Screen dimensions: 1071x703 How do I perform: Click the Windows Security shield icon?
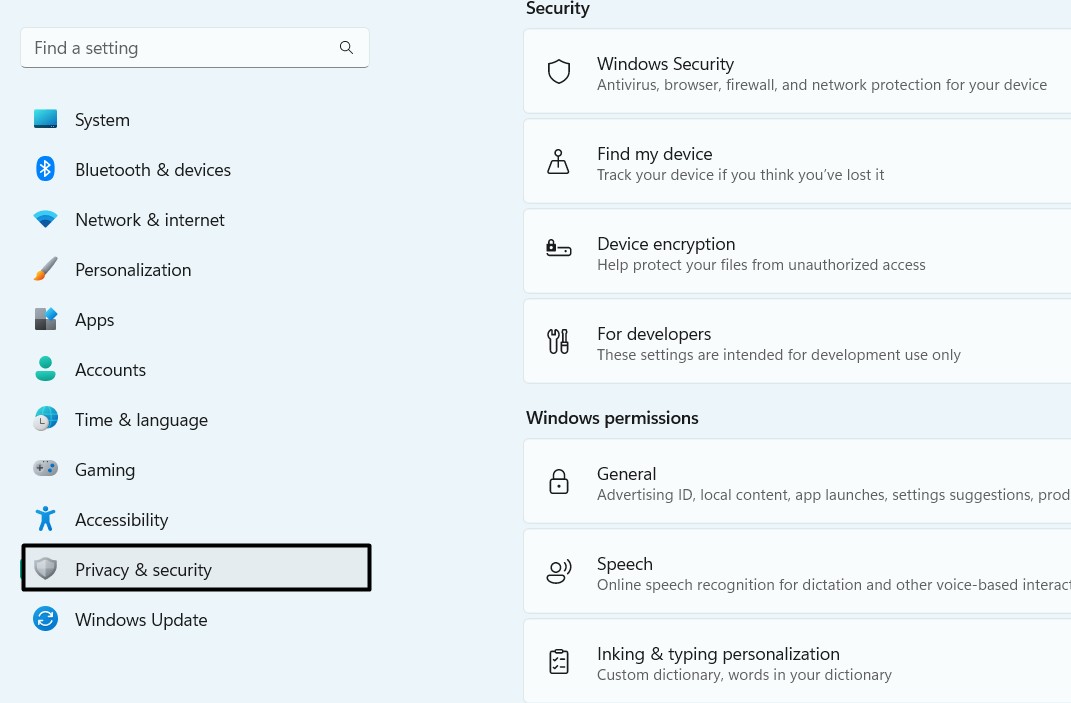coord(558,71)
